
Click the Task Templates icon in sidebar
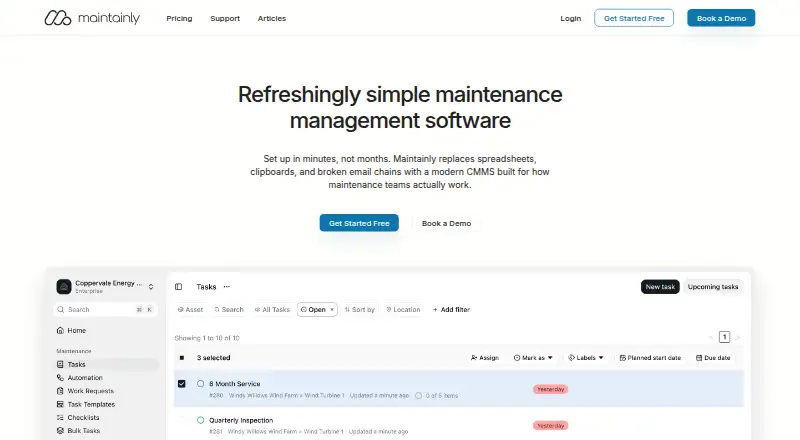pos(60,404)
